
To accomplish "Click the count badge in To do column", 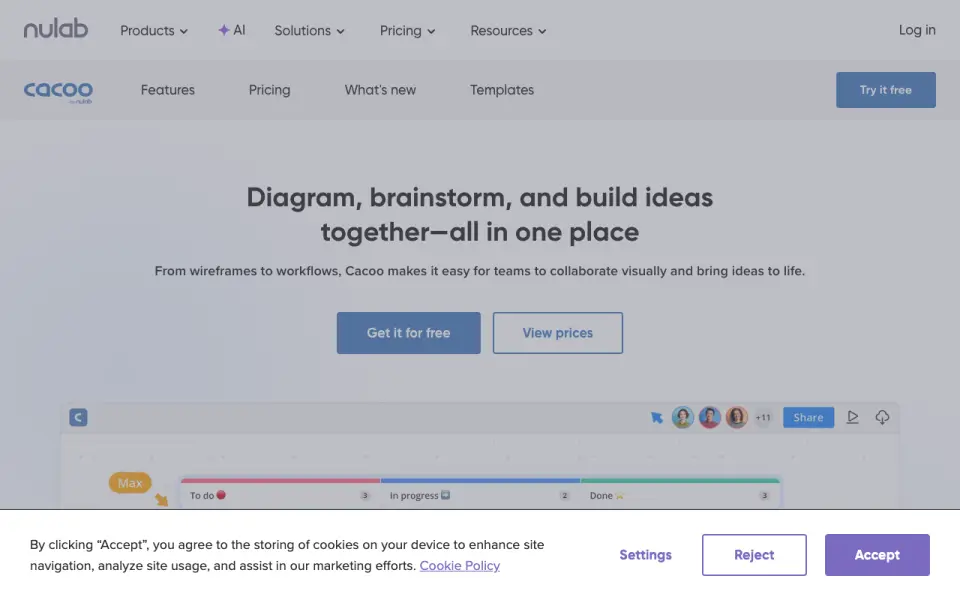I will tap(364, 495).
